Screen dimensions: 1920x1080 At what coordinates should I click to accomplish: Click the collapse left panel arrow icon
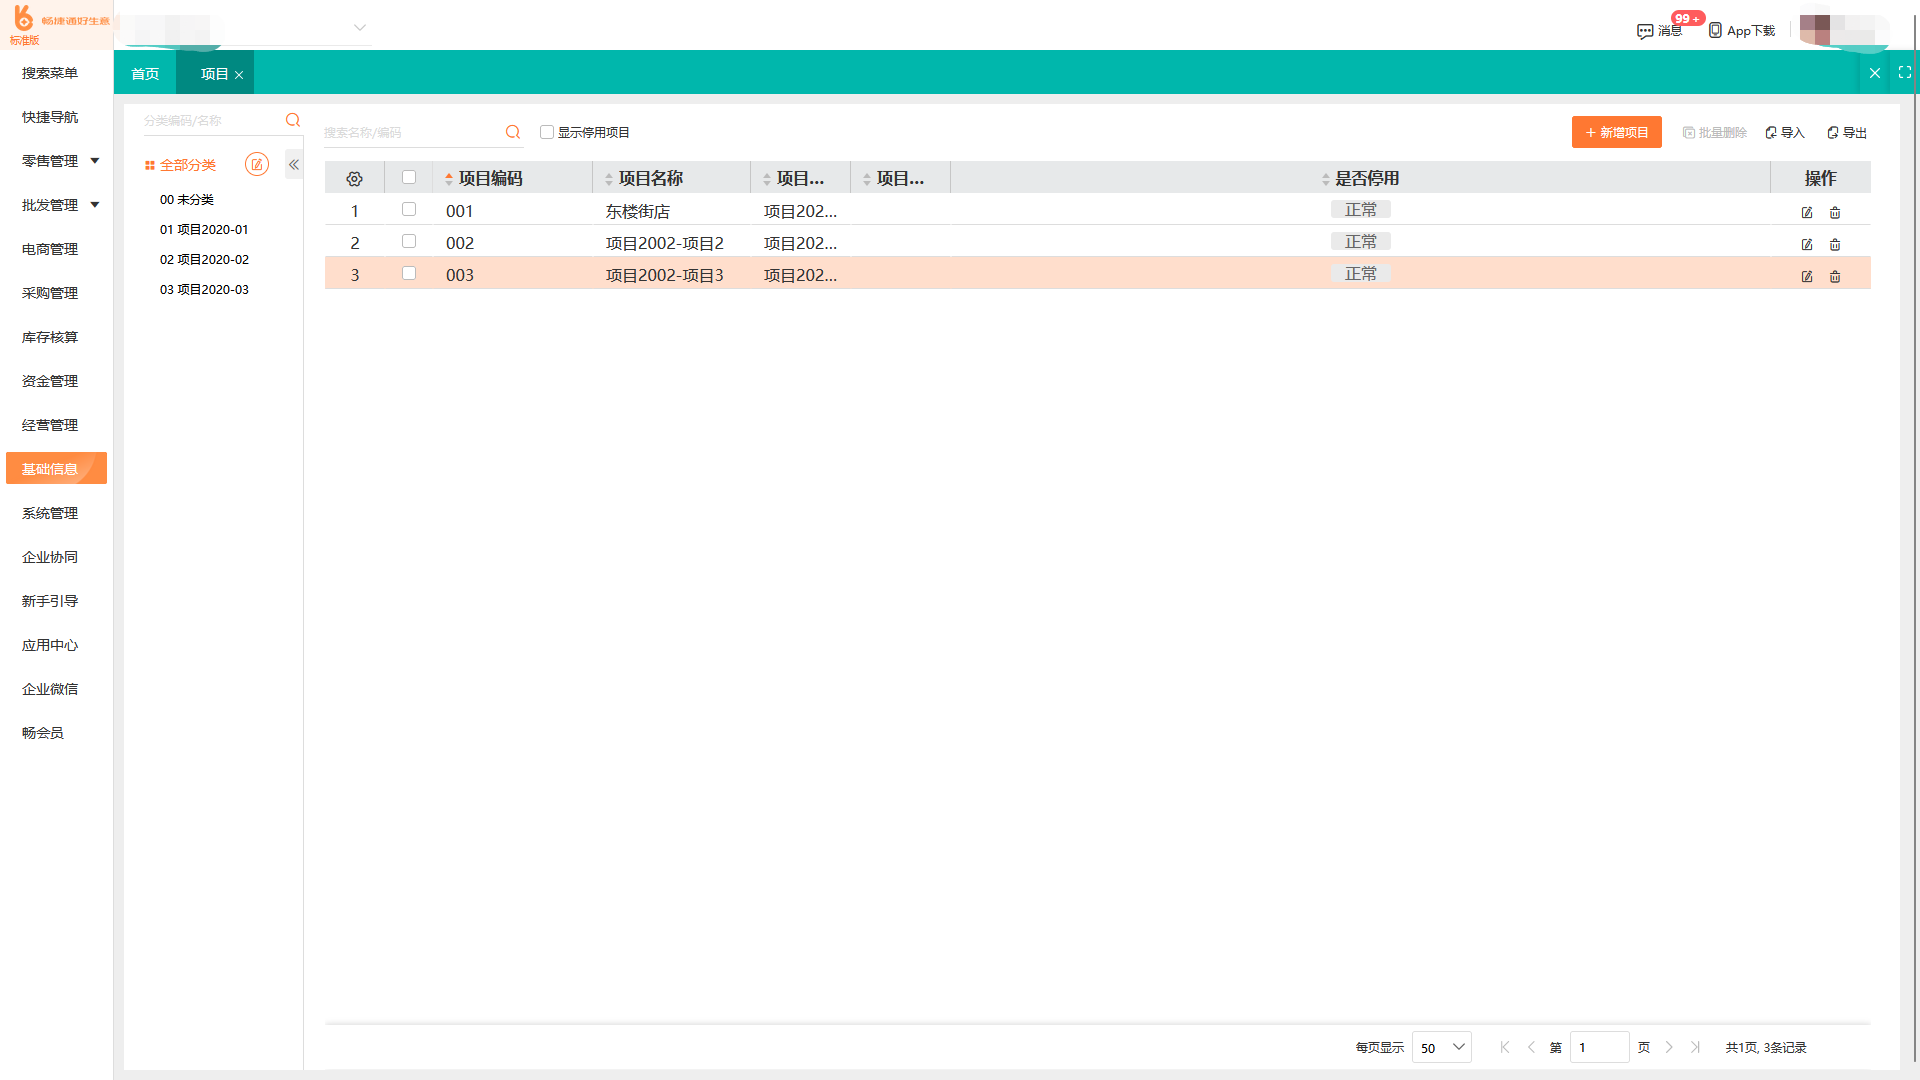click(x=294, y=164)
